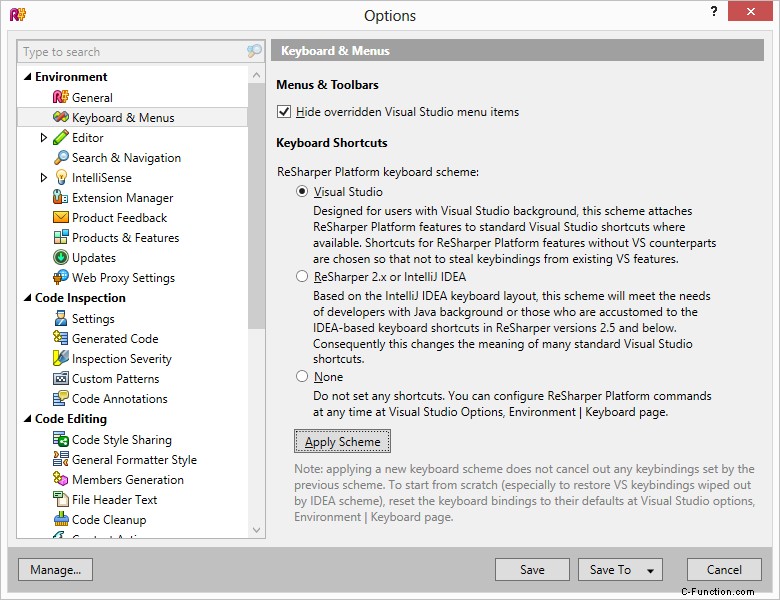Click the Apply Scheme button

coord(342,442)
